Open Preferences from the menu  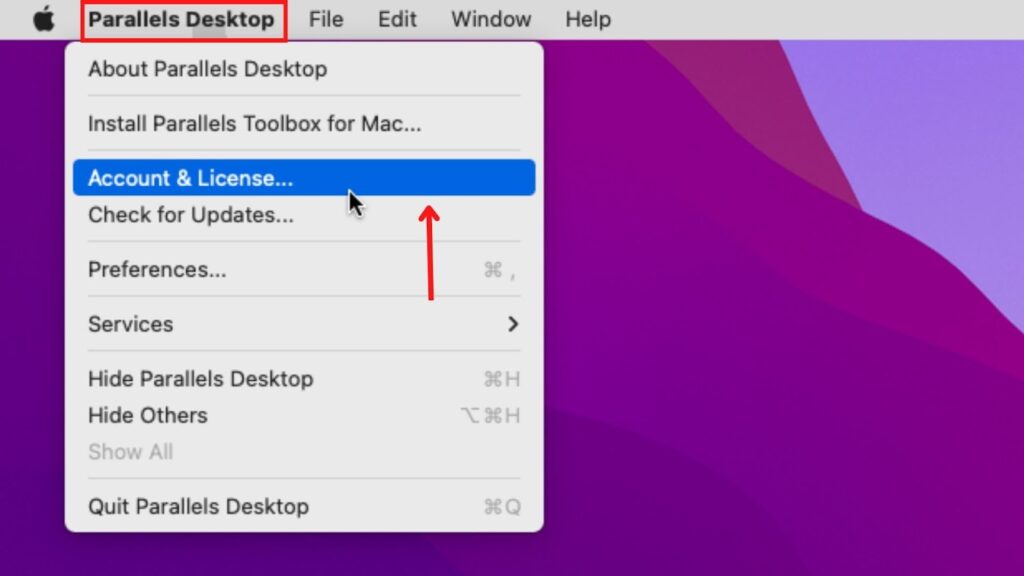tap(304, 270)
